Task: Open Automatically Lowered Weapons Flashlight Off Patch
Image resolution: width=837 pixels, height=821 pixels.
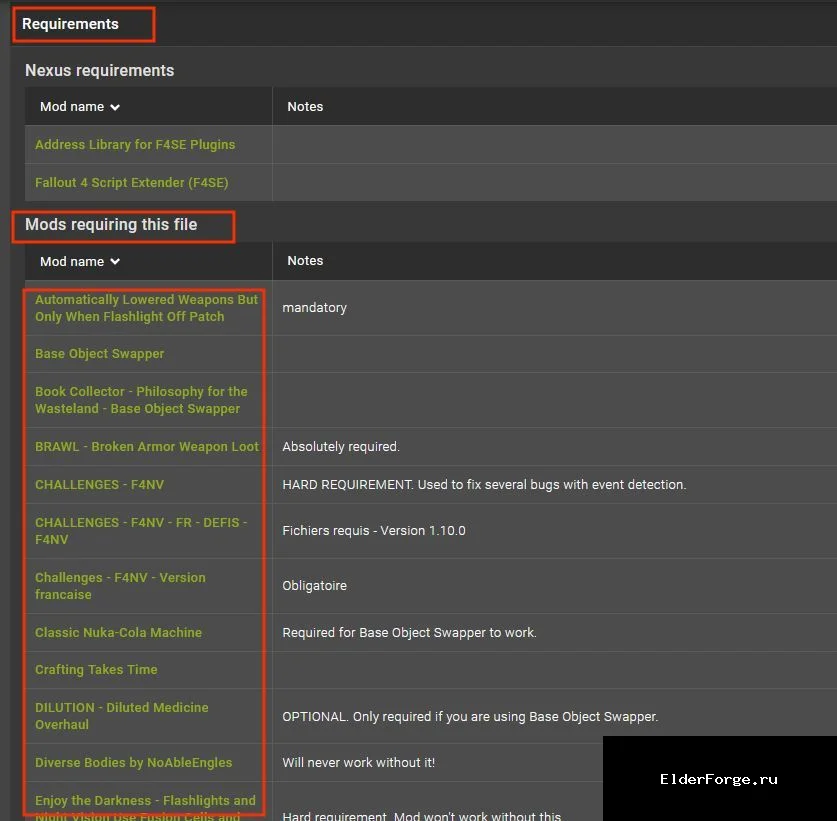Action: (146, 307)
